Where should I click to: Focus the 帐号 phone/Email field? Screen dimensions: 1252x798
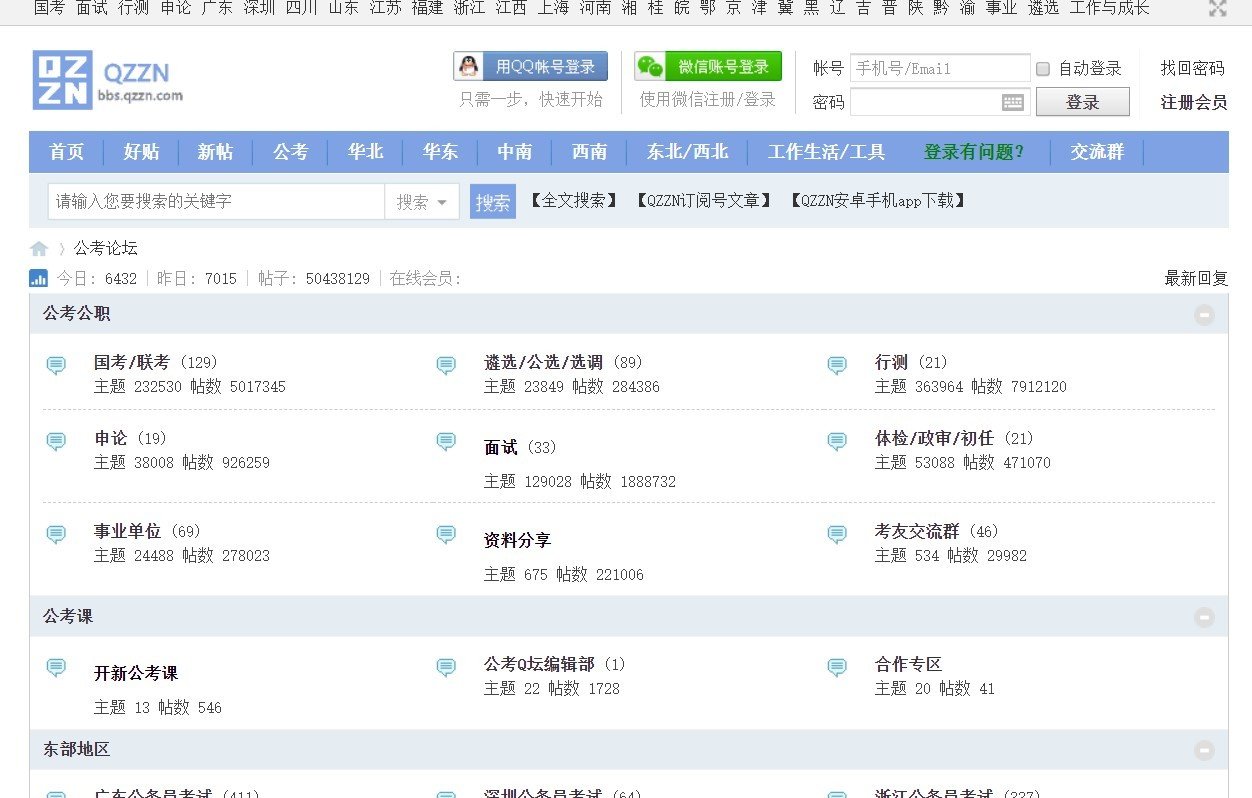[938, 69]
